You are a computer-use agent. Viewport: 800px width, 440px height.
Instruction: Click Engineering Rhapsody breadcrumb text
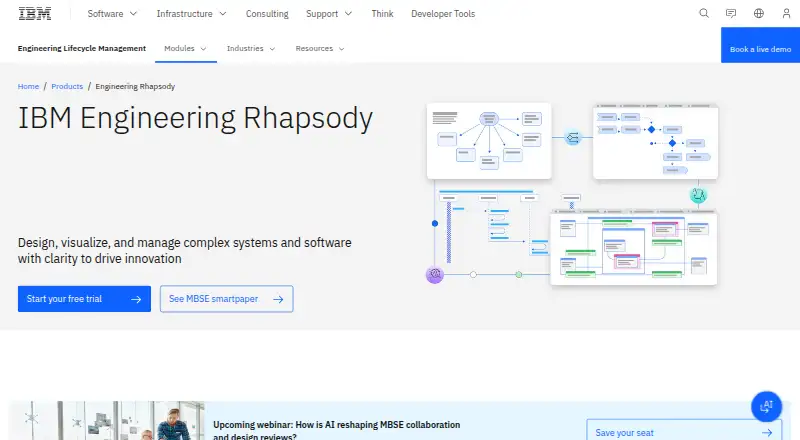pos(135,86)
